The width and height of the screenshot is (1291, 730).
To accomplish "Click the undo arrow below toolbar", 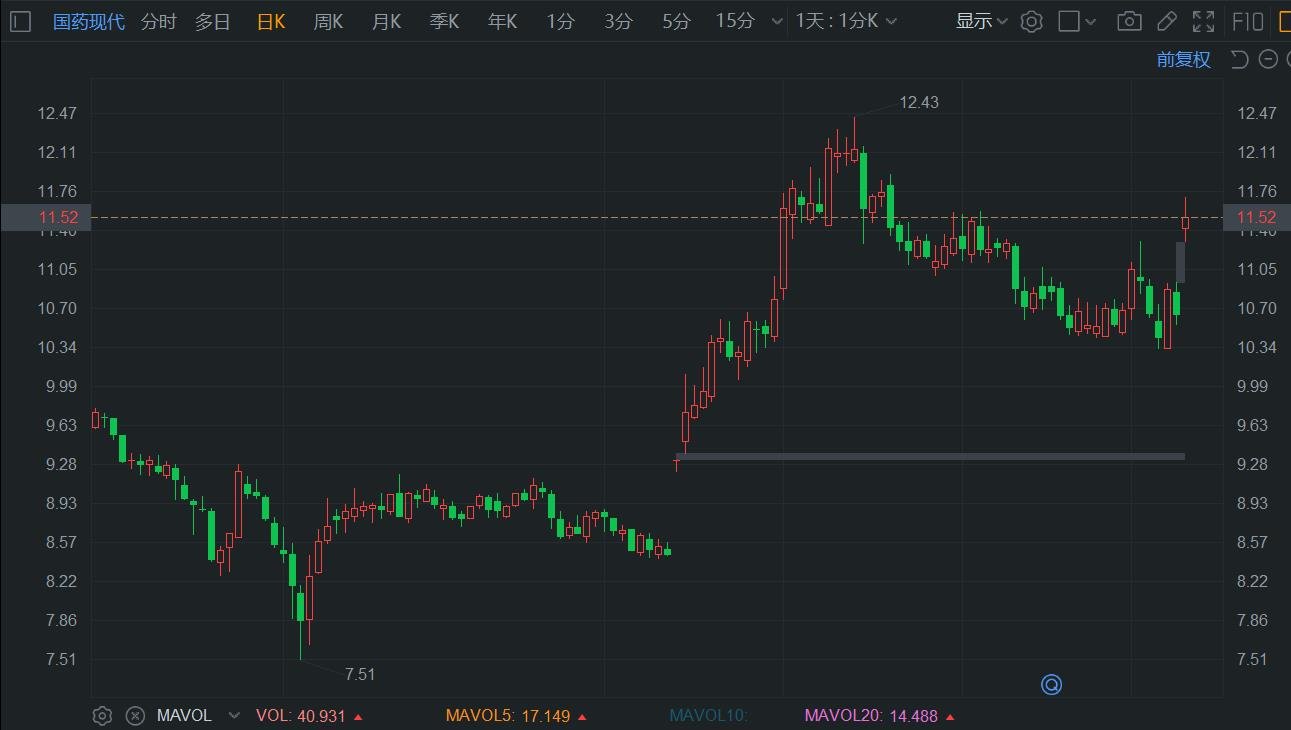I will (1240, 60).
